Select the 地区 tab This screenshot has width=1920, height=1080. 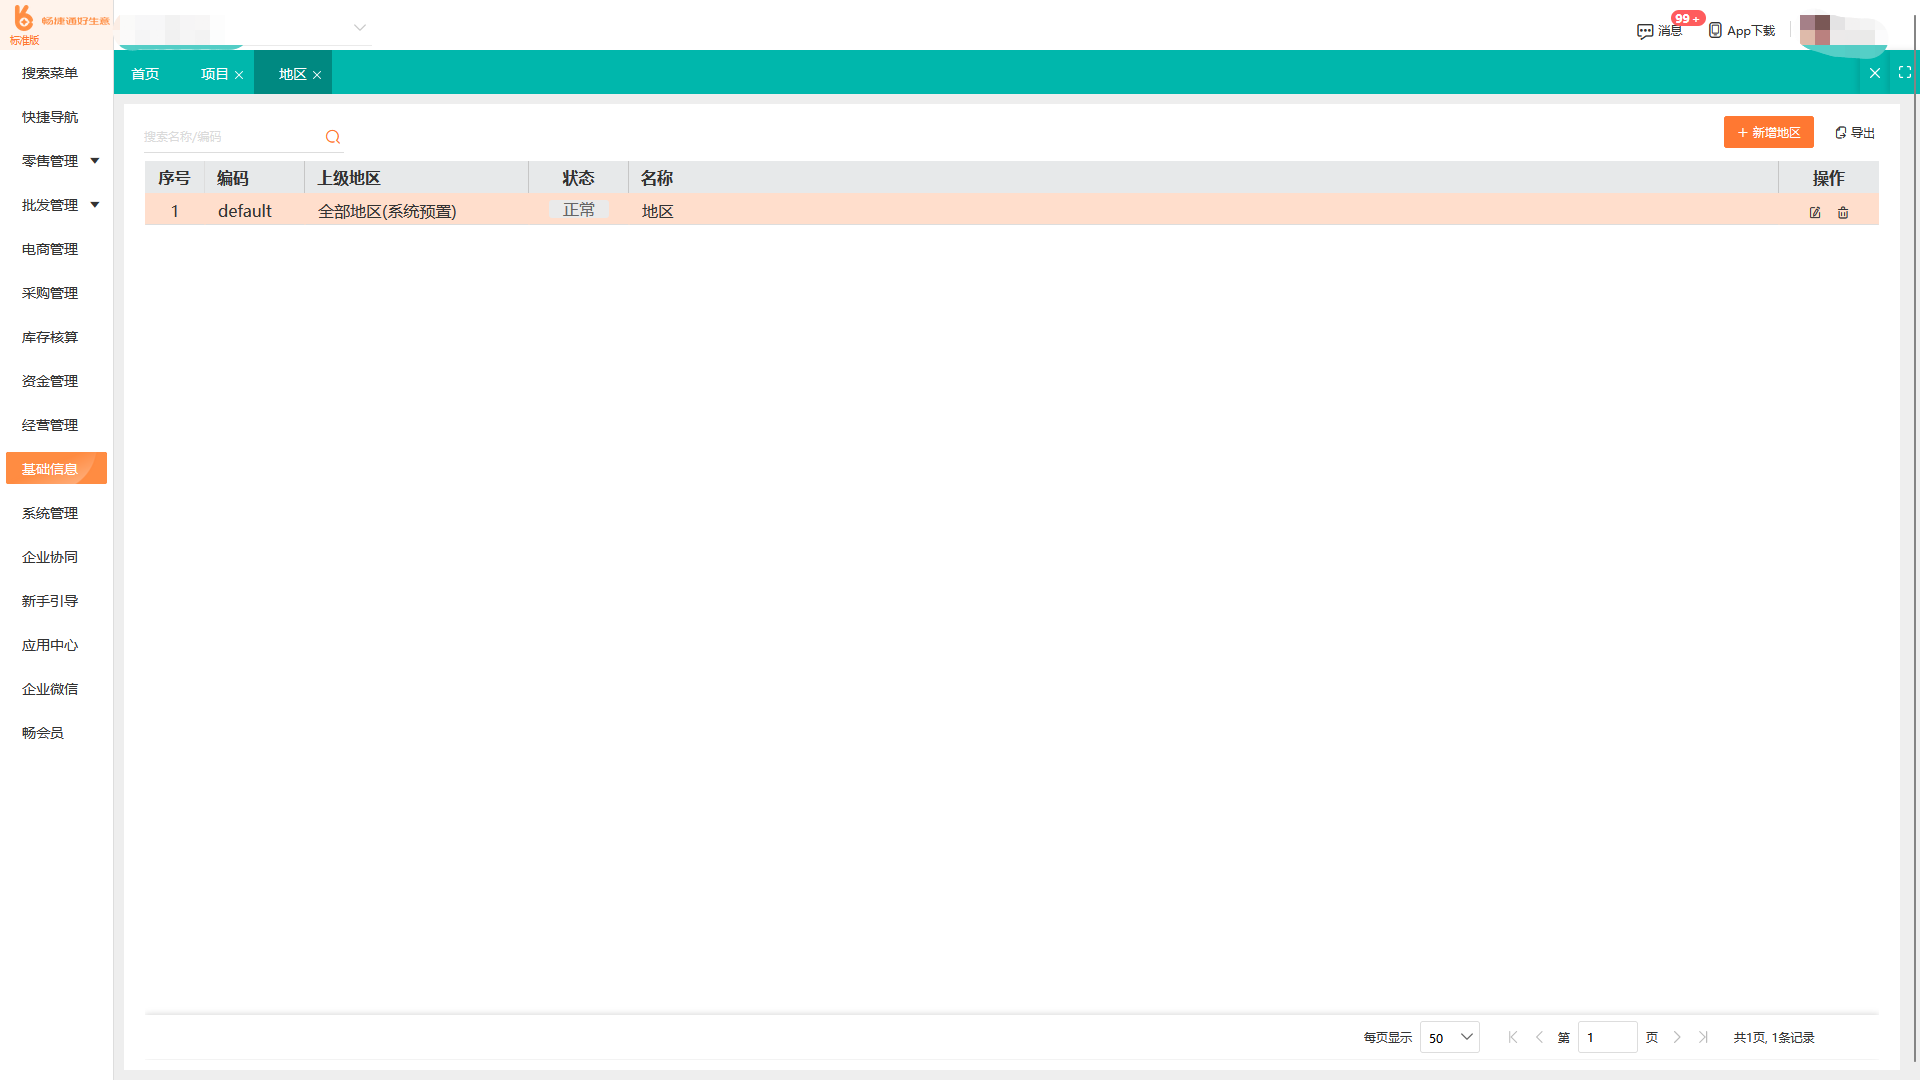coord(291,74)
